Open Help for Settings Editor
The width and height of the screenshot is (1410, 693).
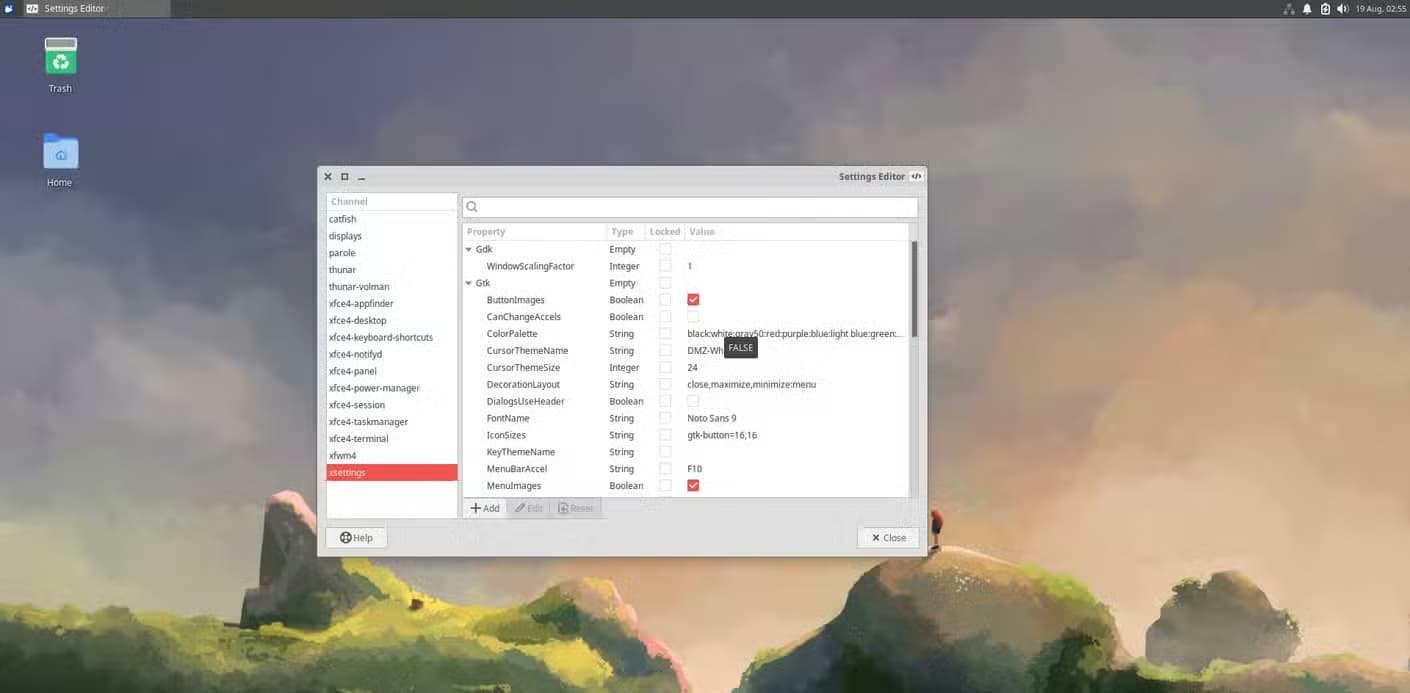[356, 537]
